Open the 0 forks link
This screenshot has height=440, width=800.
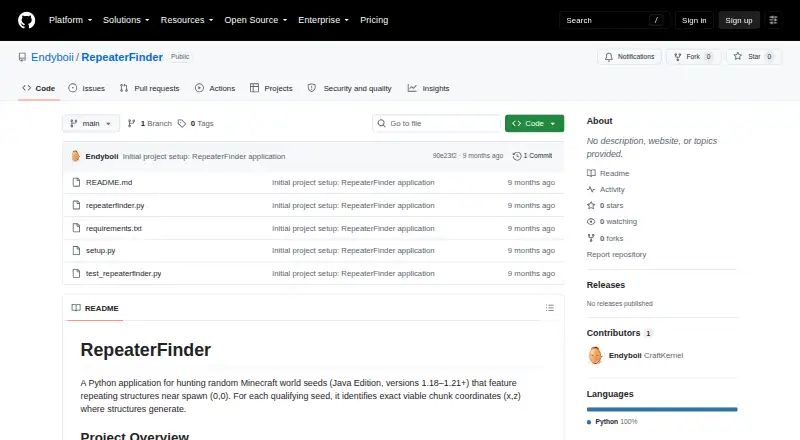click(x=605, y=238)
